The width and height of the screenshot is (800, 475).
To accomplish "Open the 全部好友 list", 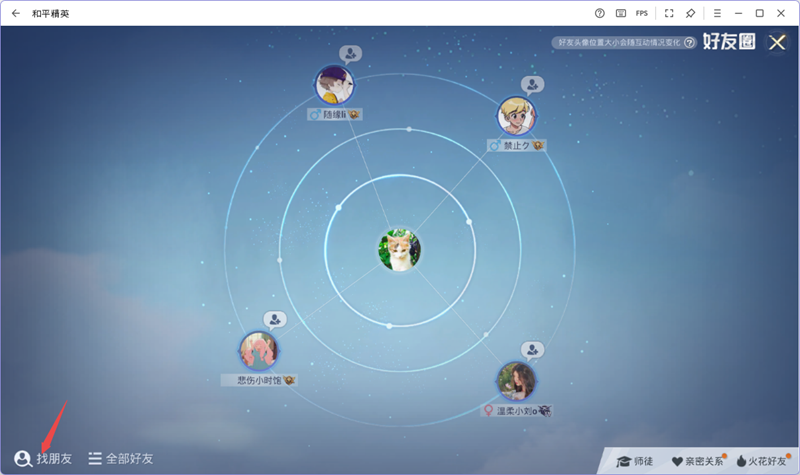I will click(x=121, y=458).
